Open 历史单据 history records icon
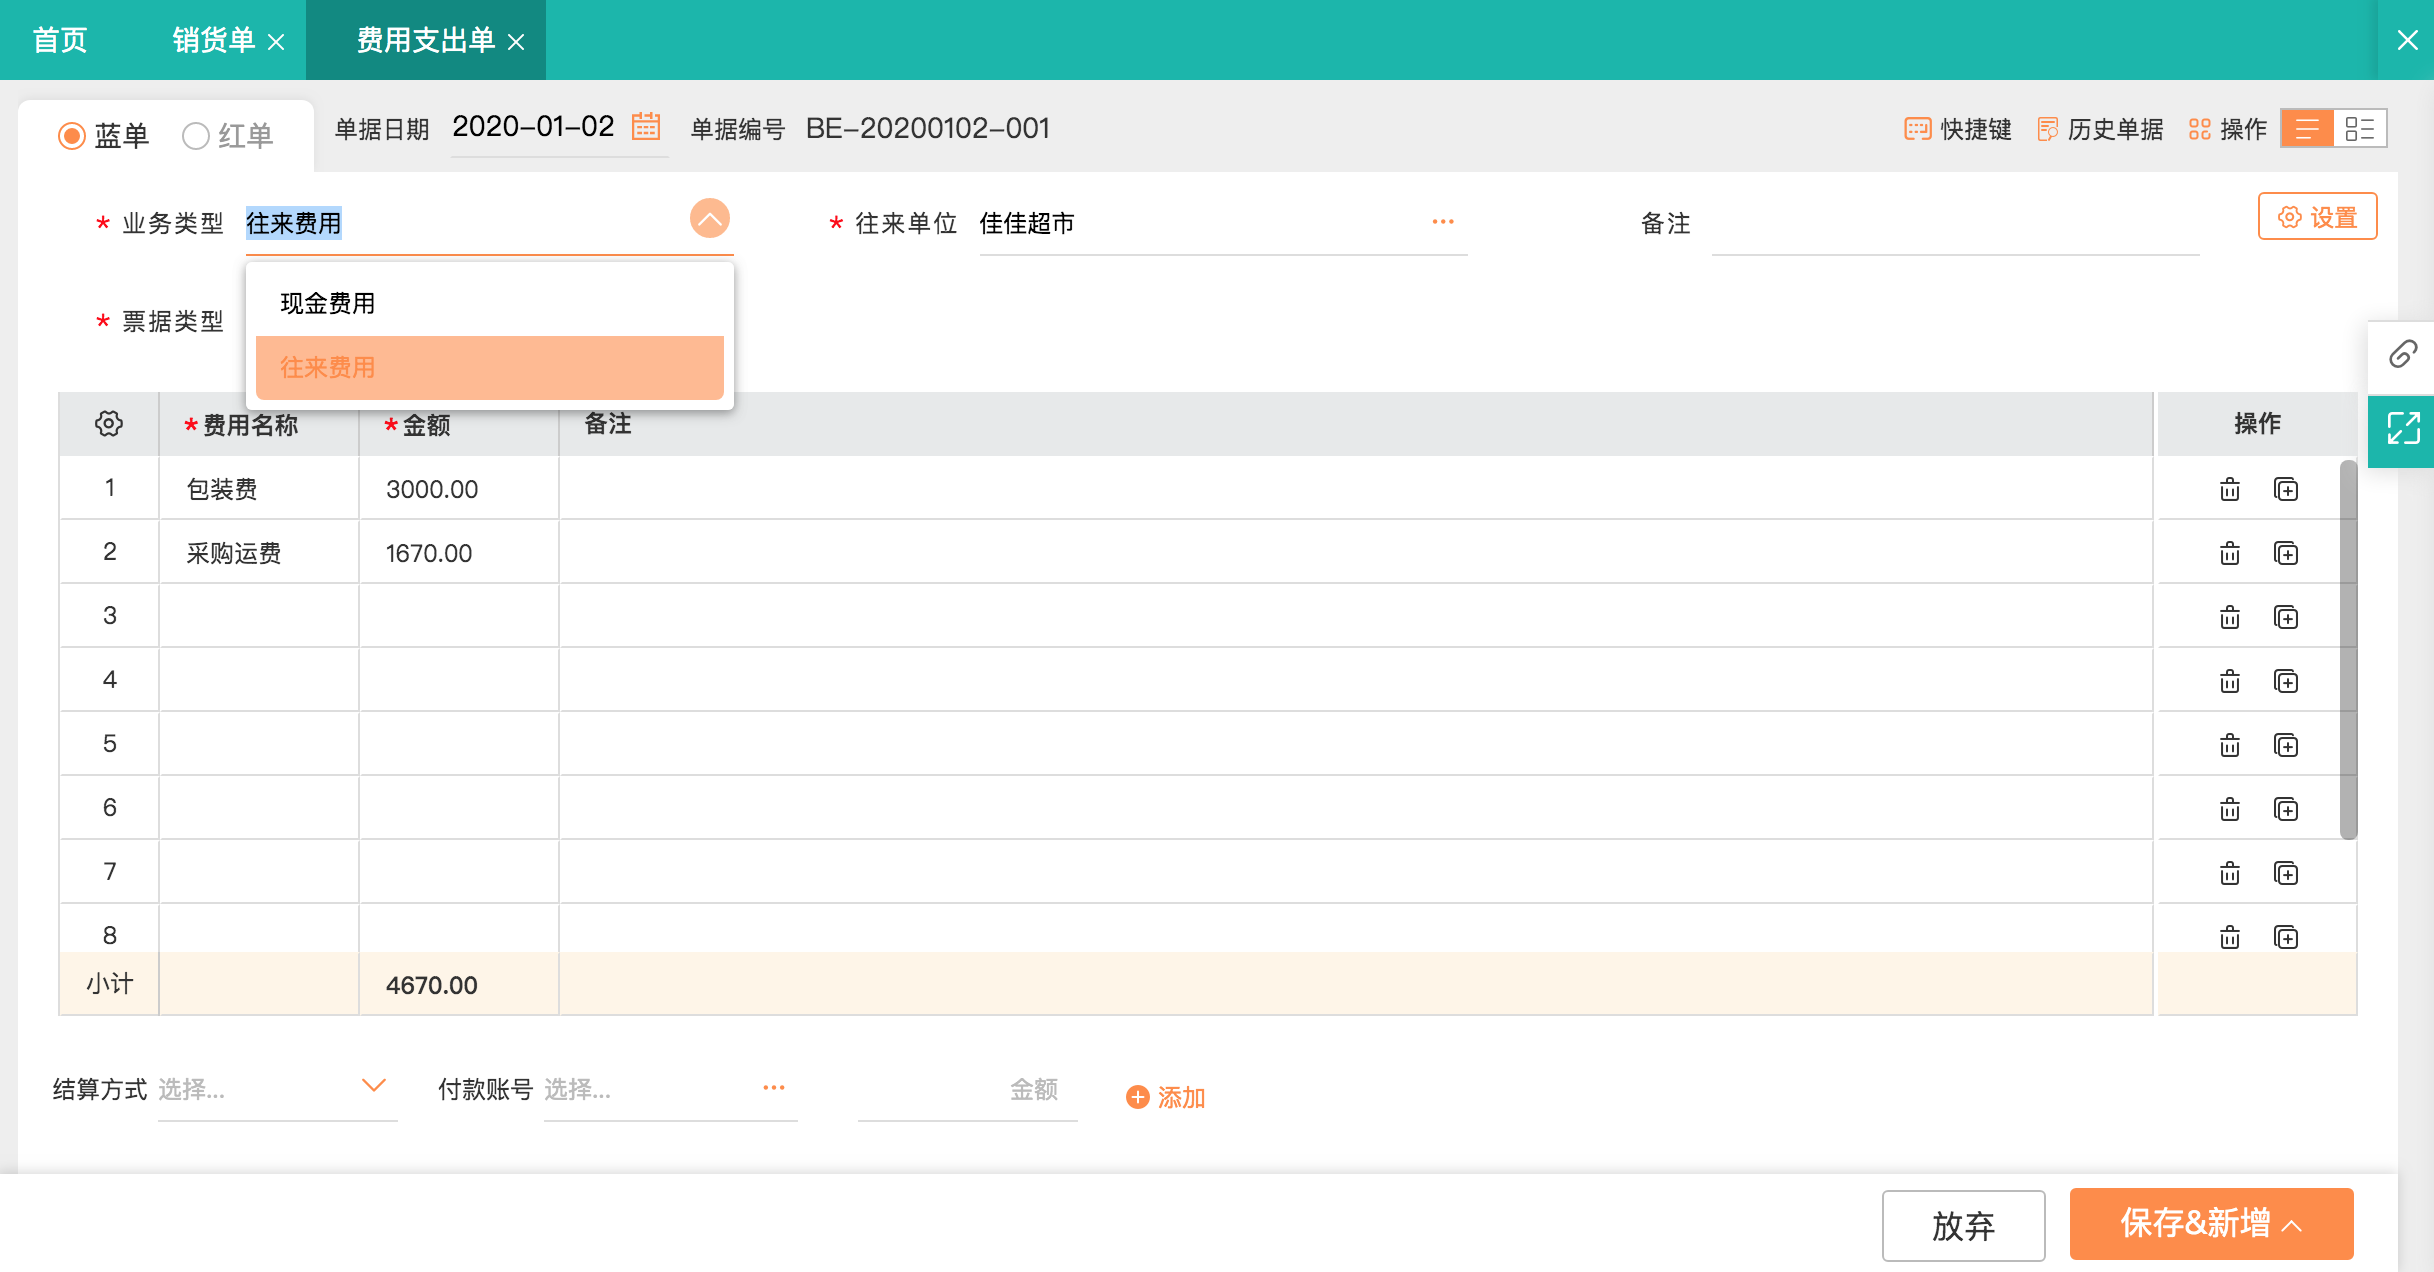This screenshot has width=2434, height=1272. (x=2052, y=130)
